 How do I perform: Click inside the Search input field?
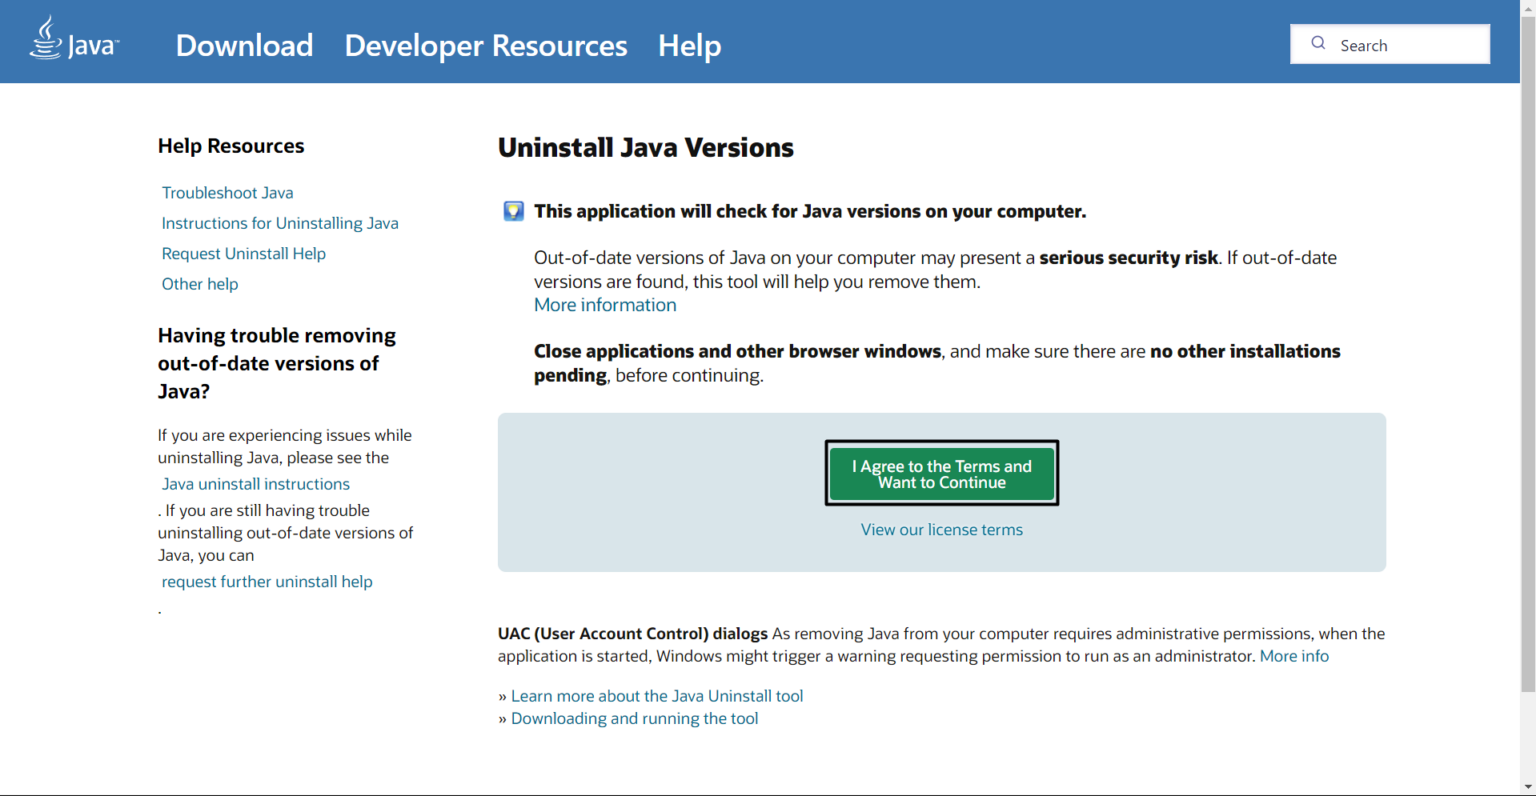pos(1400,44)
